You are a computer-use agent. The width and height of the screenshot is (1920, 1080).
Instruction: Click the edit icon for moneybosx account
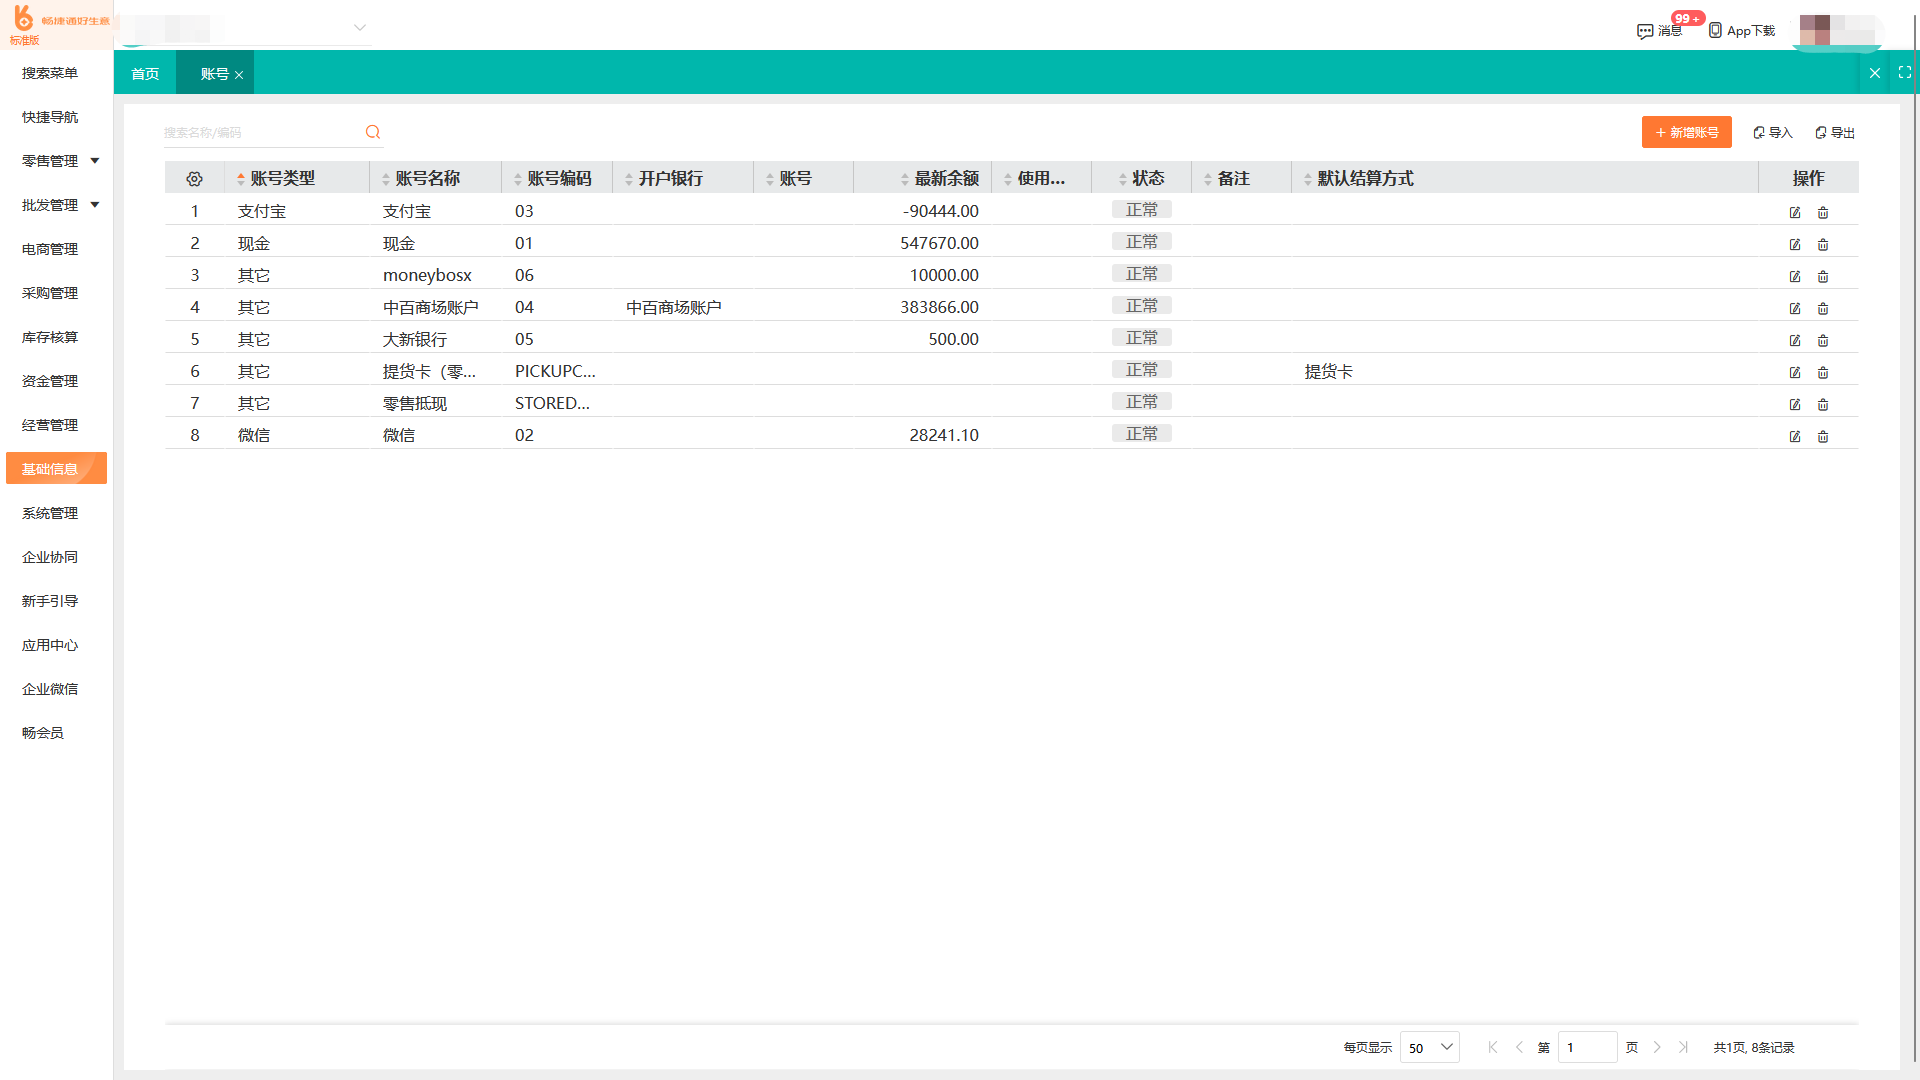1795,274
